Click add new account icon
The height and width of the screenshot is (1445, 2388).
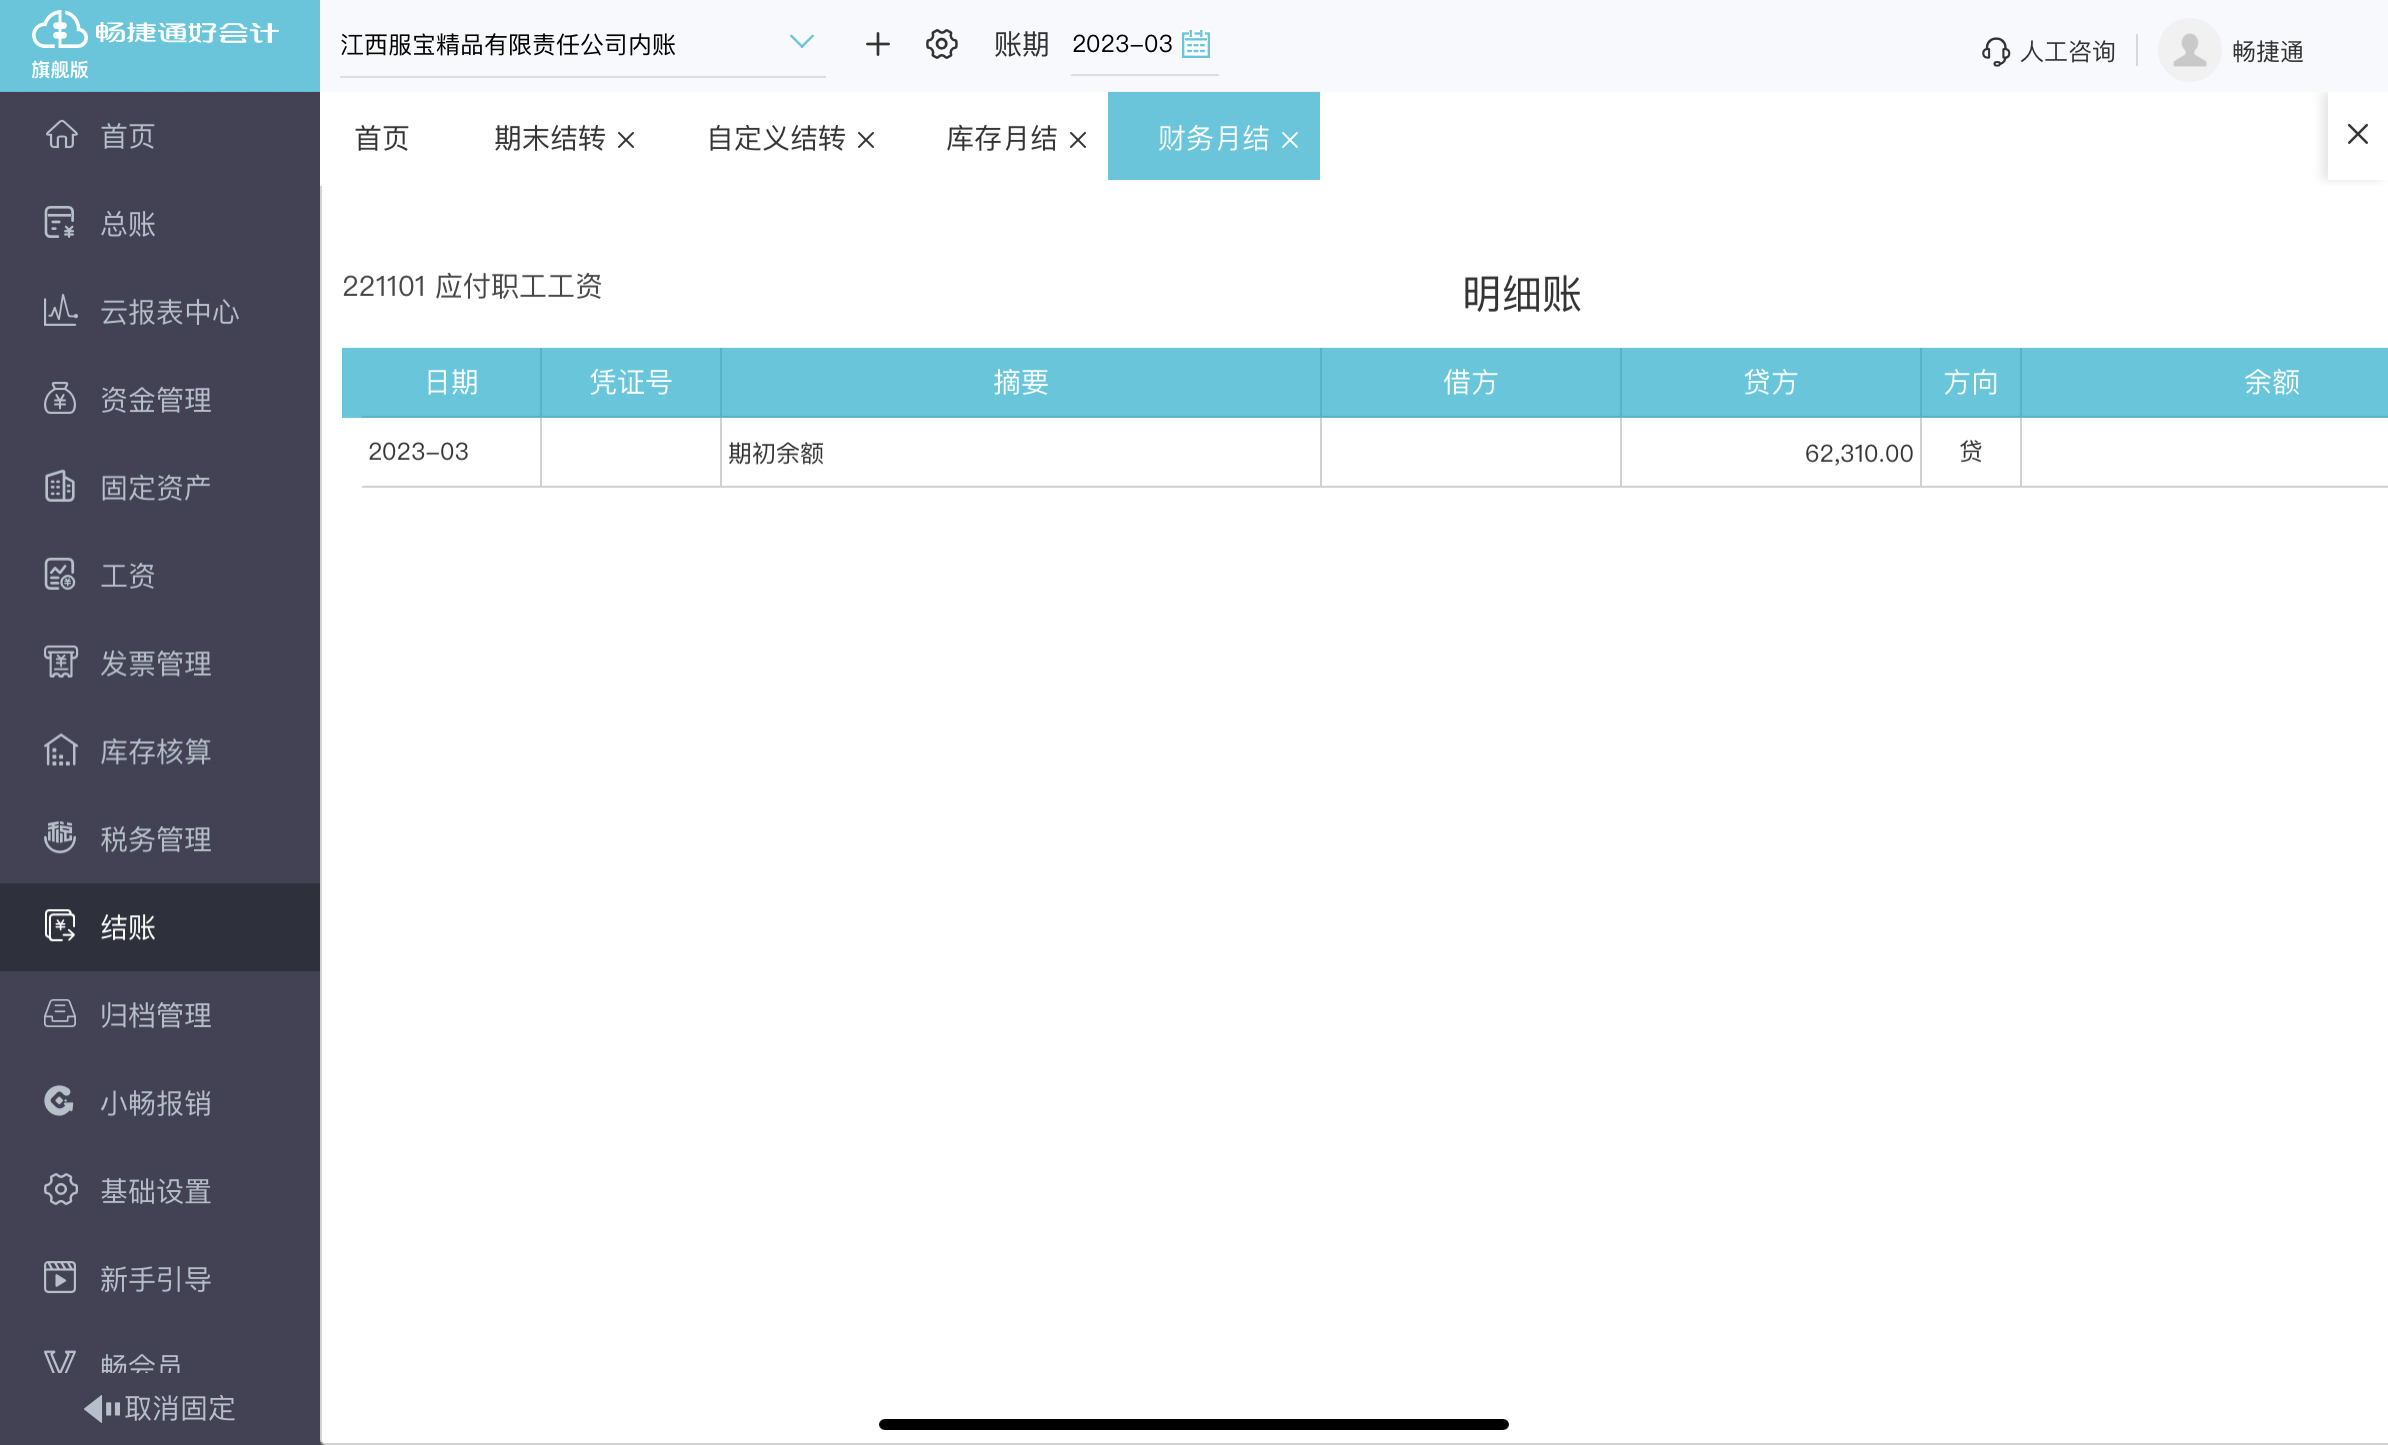point(877,44)
